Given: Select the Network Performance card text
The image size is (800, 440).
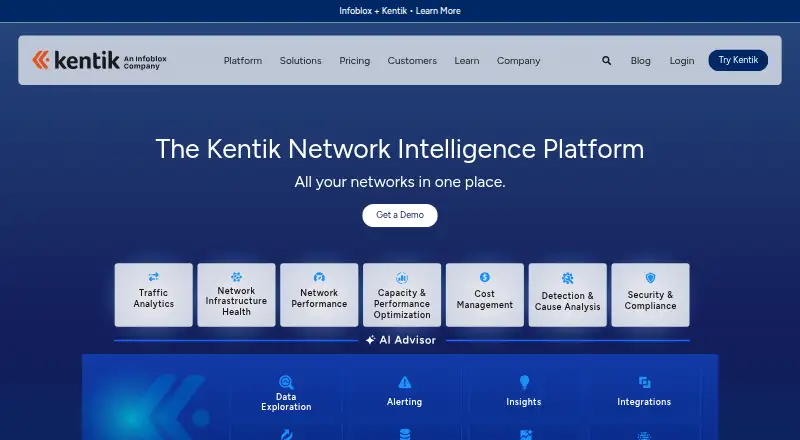Looking at the screenshot, I should pyautogui.click(x=319, y=298).
